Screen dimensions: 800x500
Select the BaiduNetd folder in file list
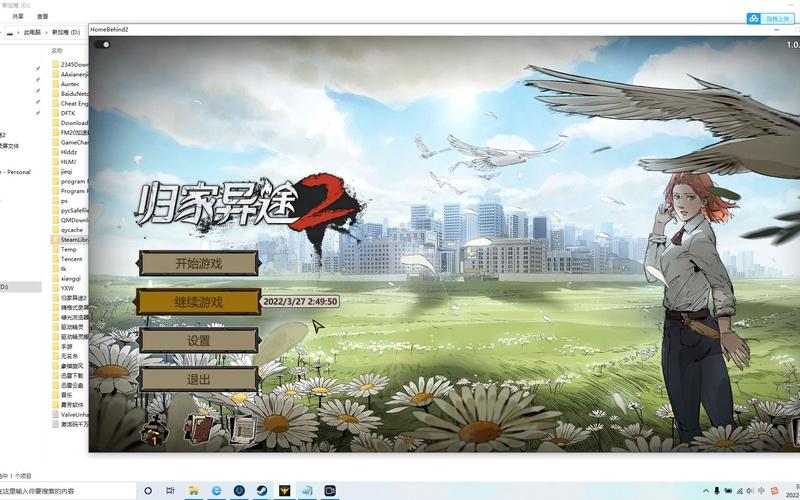[x=75, y=93]
